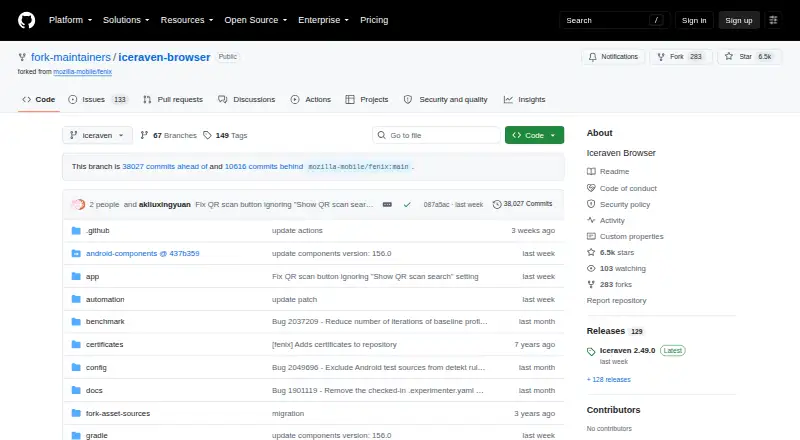View 38,027 Commits history
Image resolution: width=800 pixels, height=440 pixels.
point(522,204)
